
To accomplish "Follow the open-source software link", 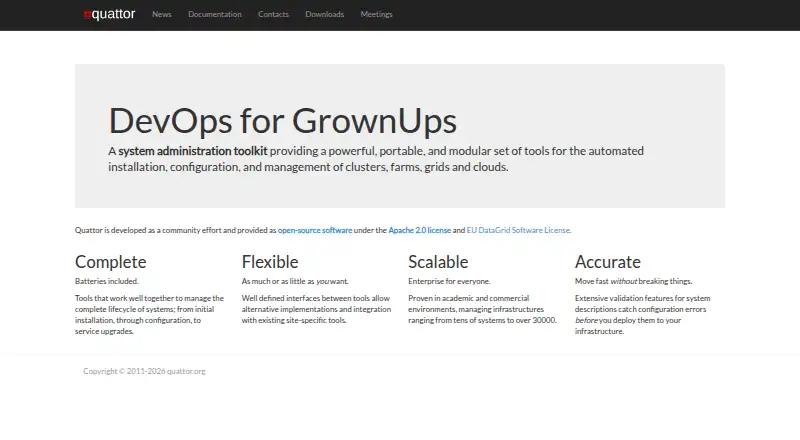I will [315, 230].
